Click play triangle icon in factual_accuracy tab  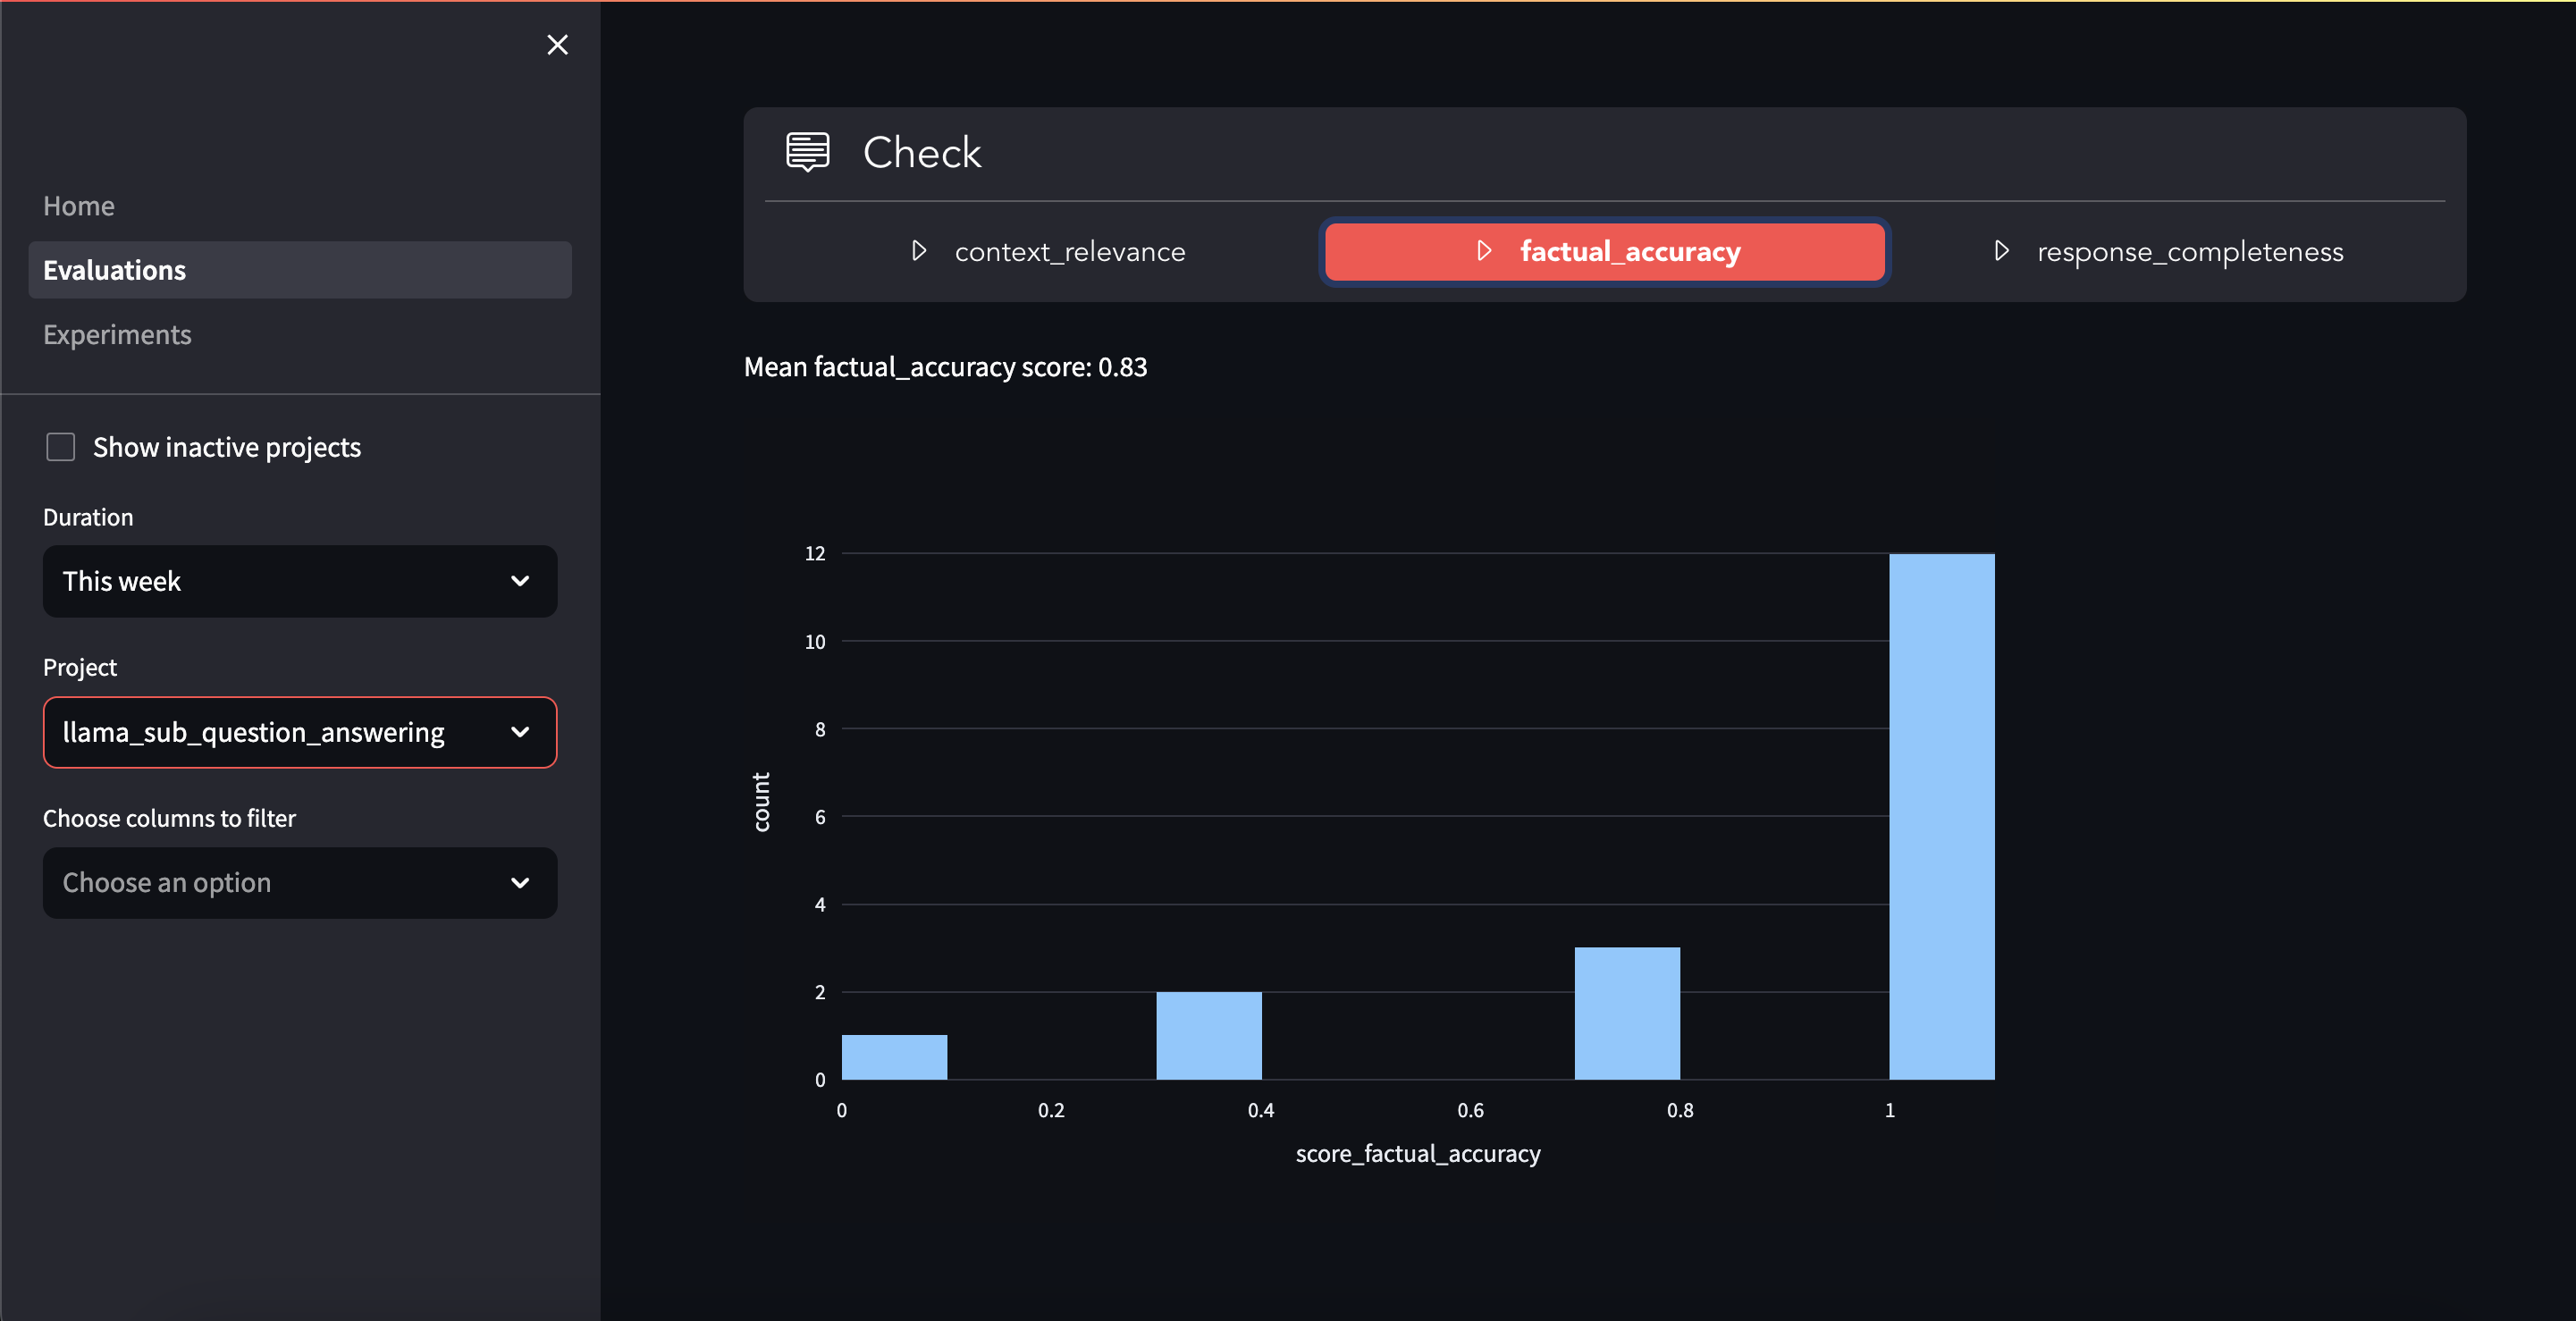pos(1484,251)
